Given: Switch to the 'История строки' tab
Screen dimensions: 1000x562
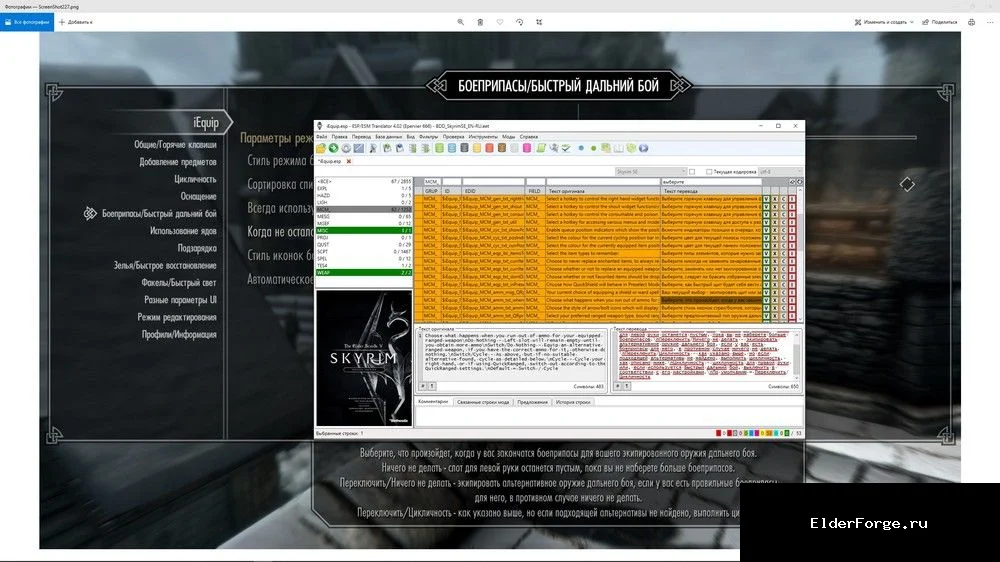Looking at the screenshot, I should click(573, 402).
